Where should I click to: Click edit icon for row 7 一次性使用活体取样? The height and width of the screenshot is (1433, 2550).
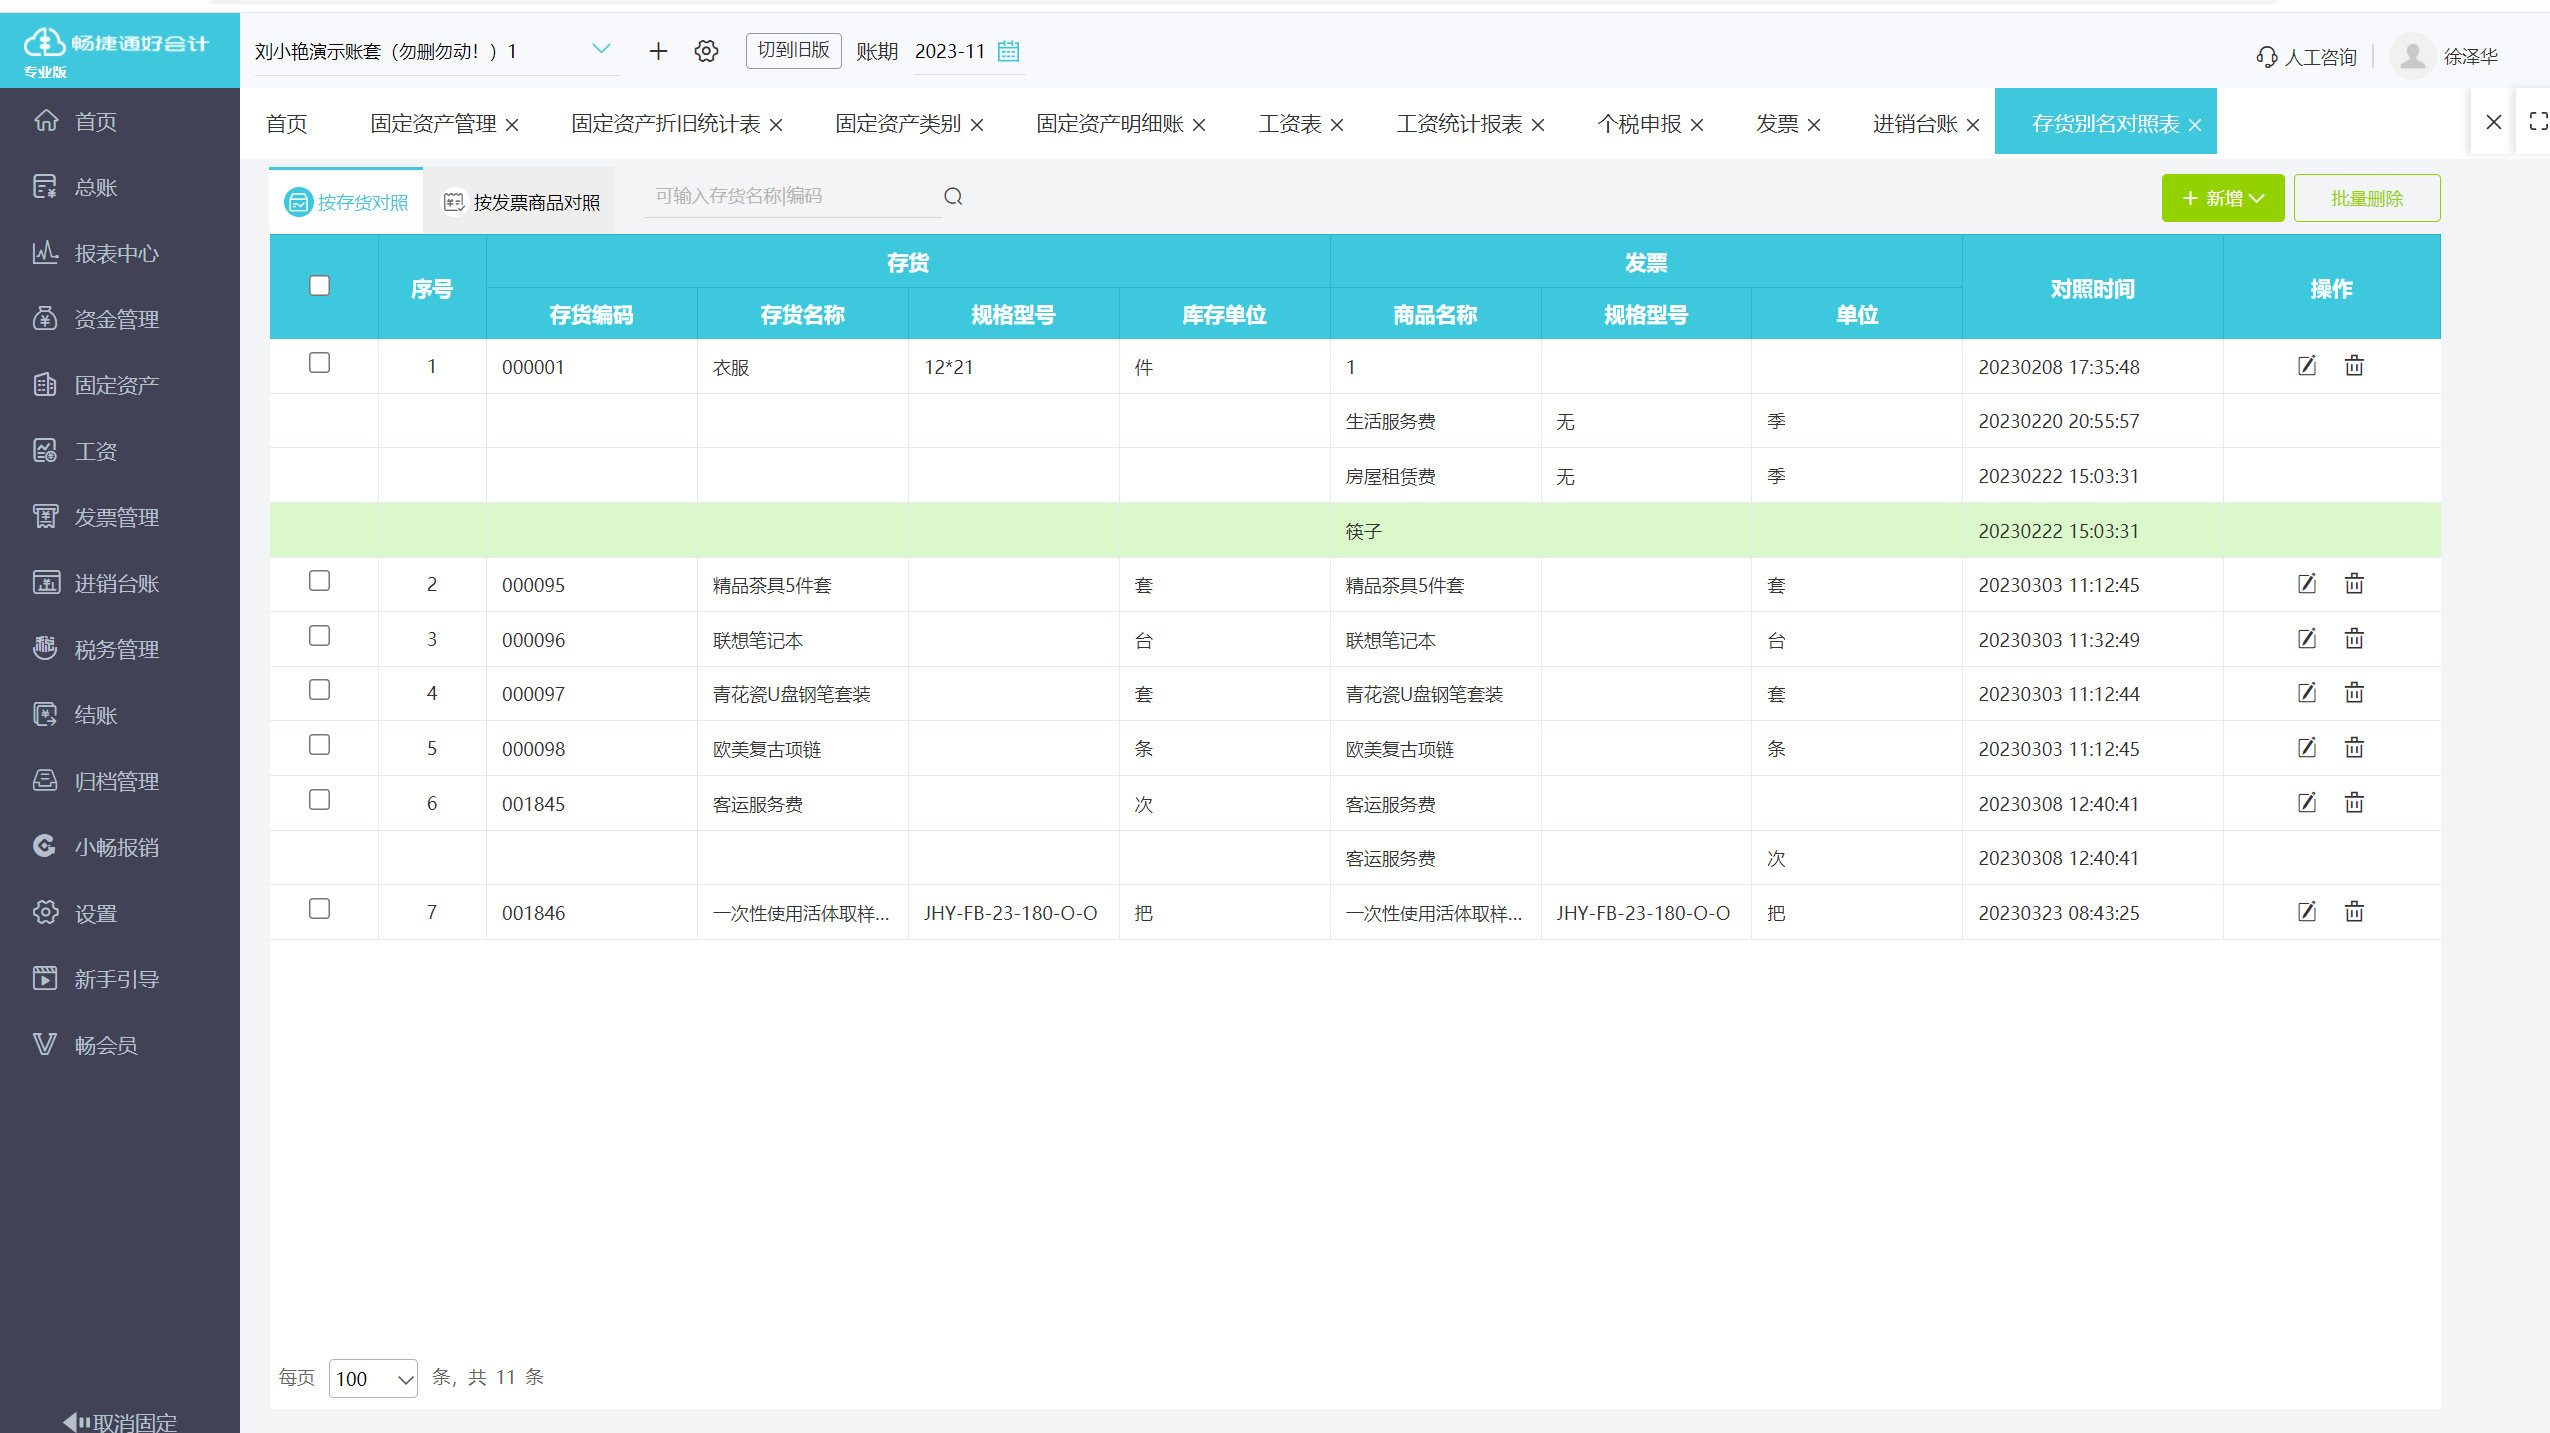(2307, 913)
